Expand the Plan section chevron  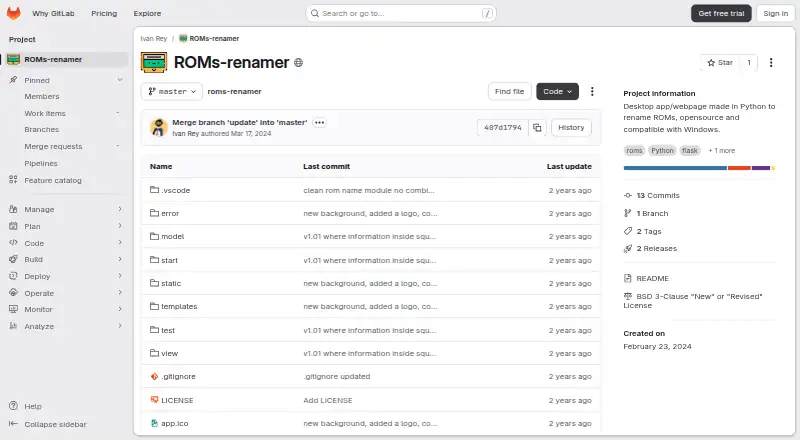[120, 226]
